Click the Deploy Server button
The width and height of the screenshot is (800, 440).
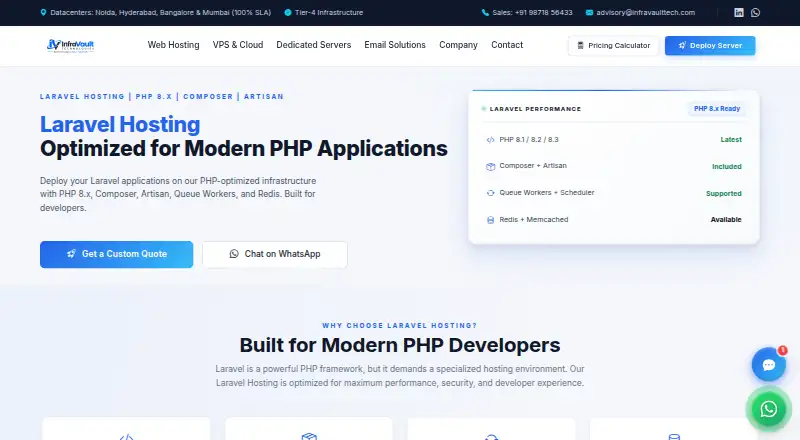coord(710,45)
